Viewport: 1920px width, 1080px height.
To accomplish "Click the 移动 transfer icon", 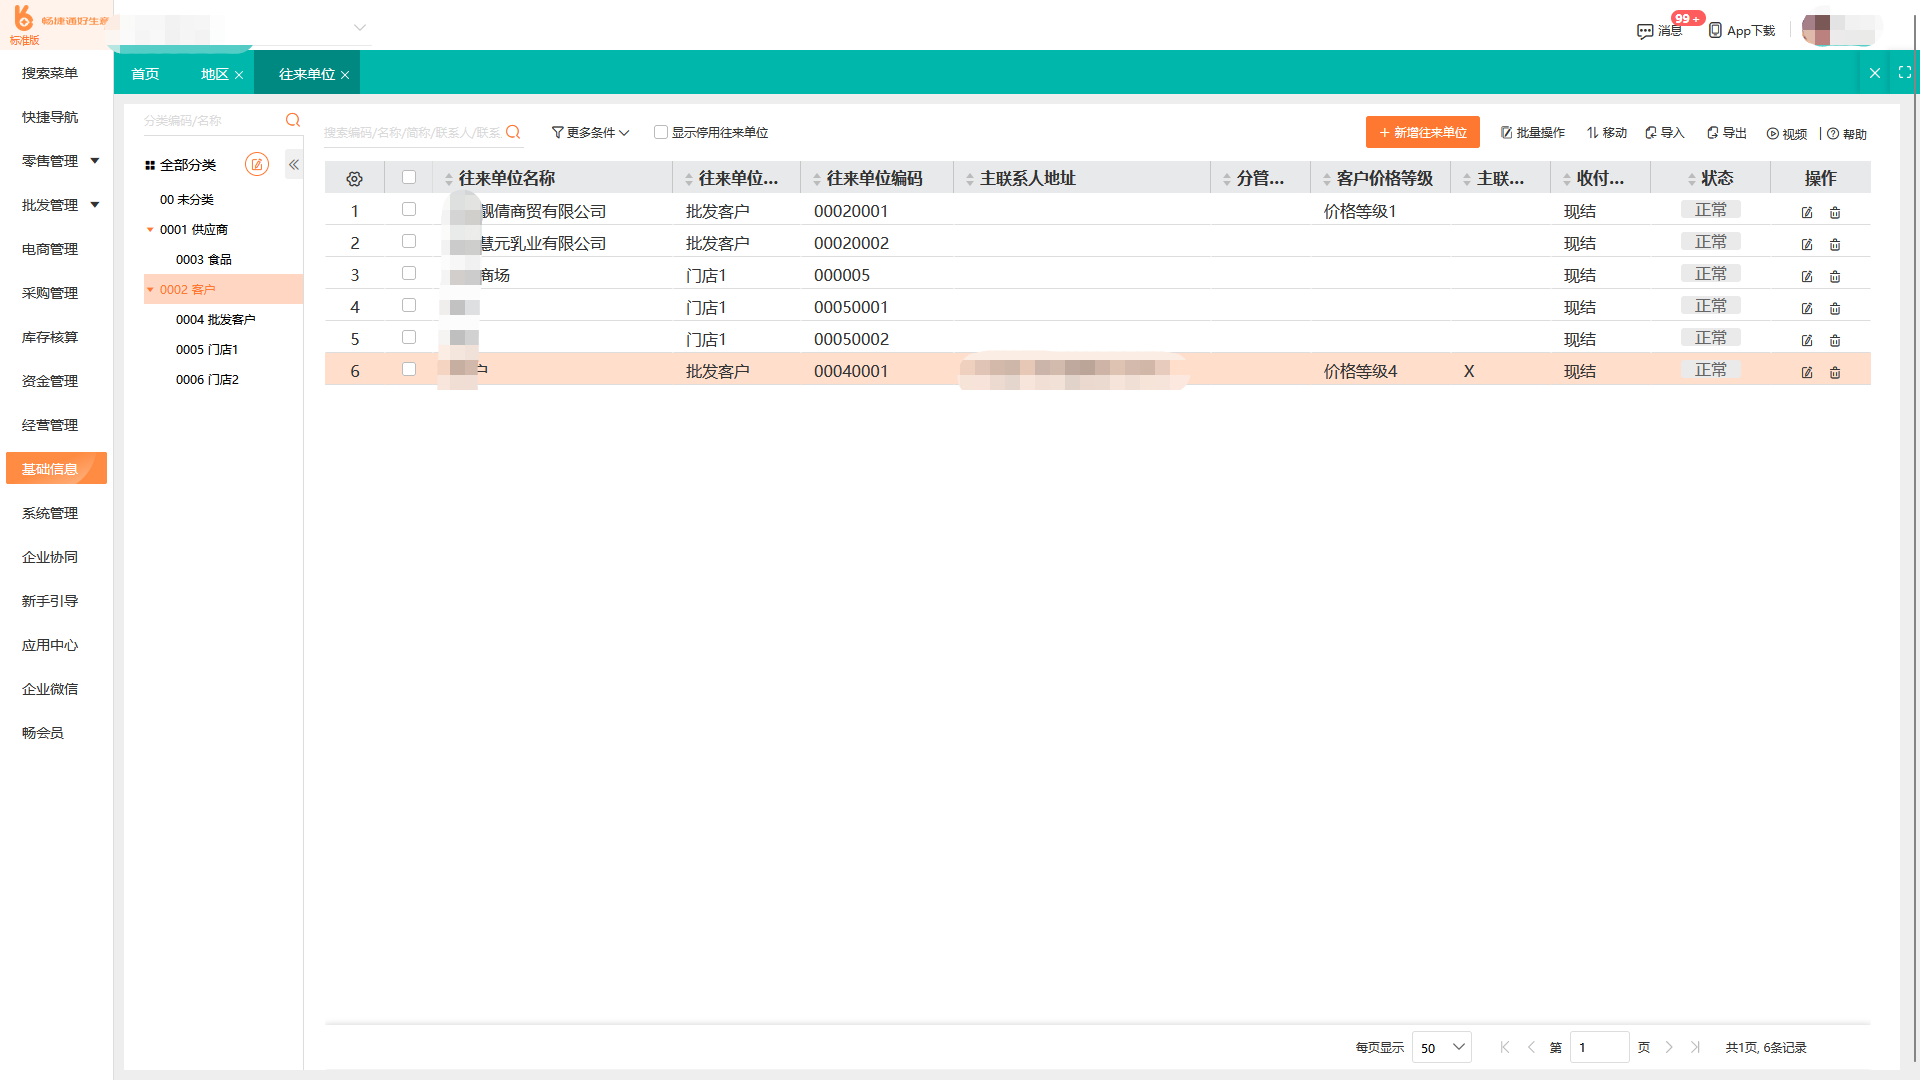I will (1609, 132).
